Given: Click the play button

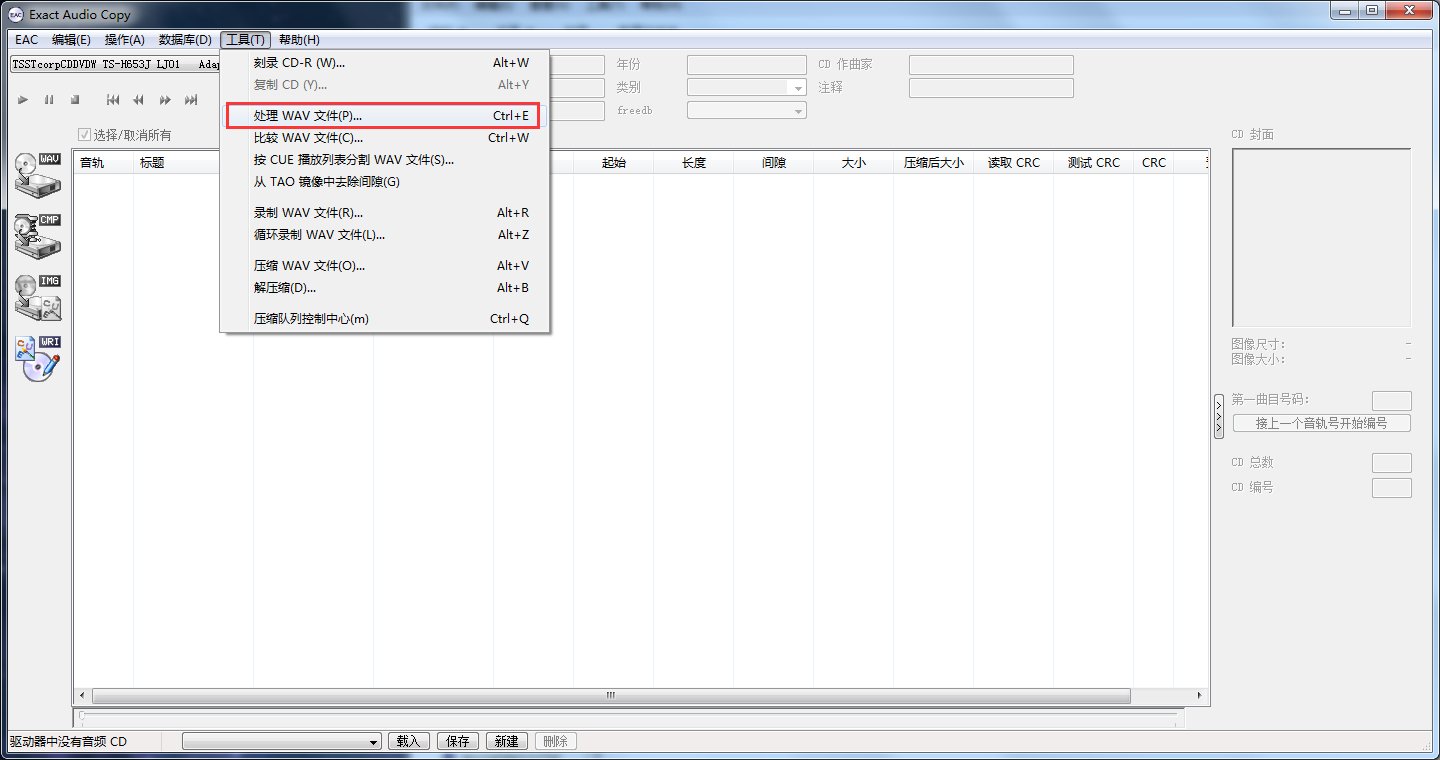Looking at the screenshot, I should tap(22, 99).
